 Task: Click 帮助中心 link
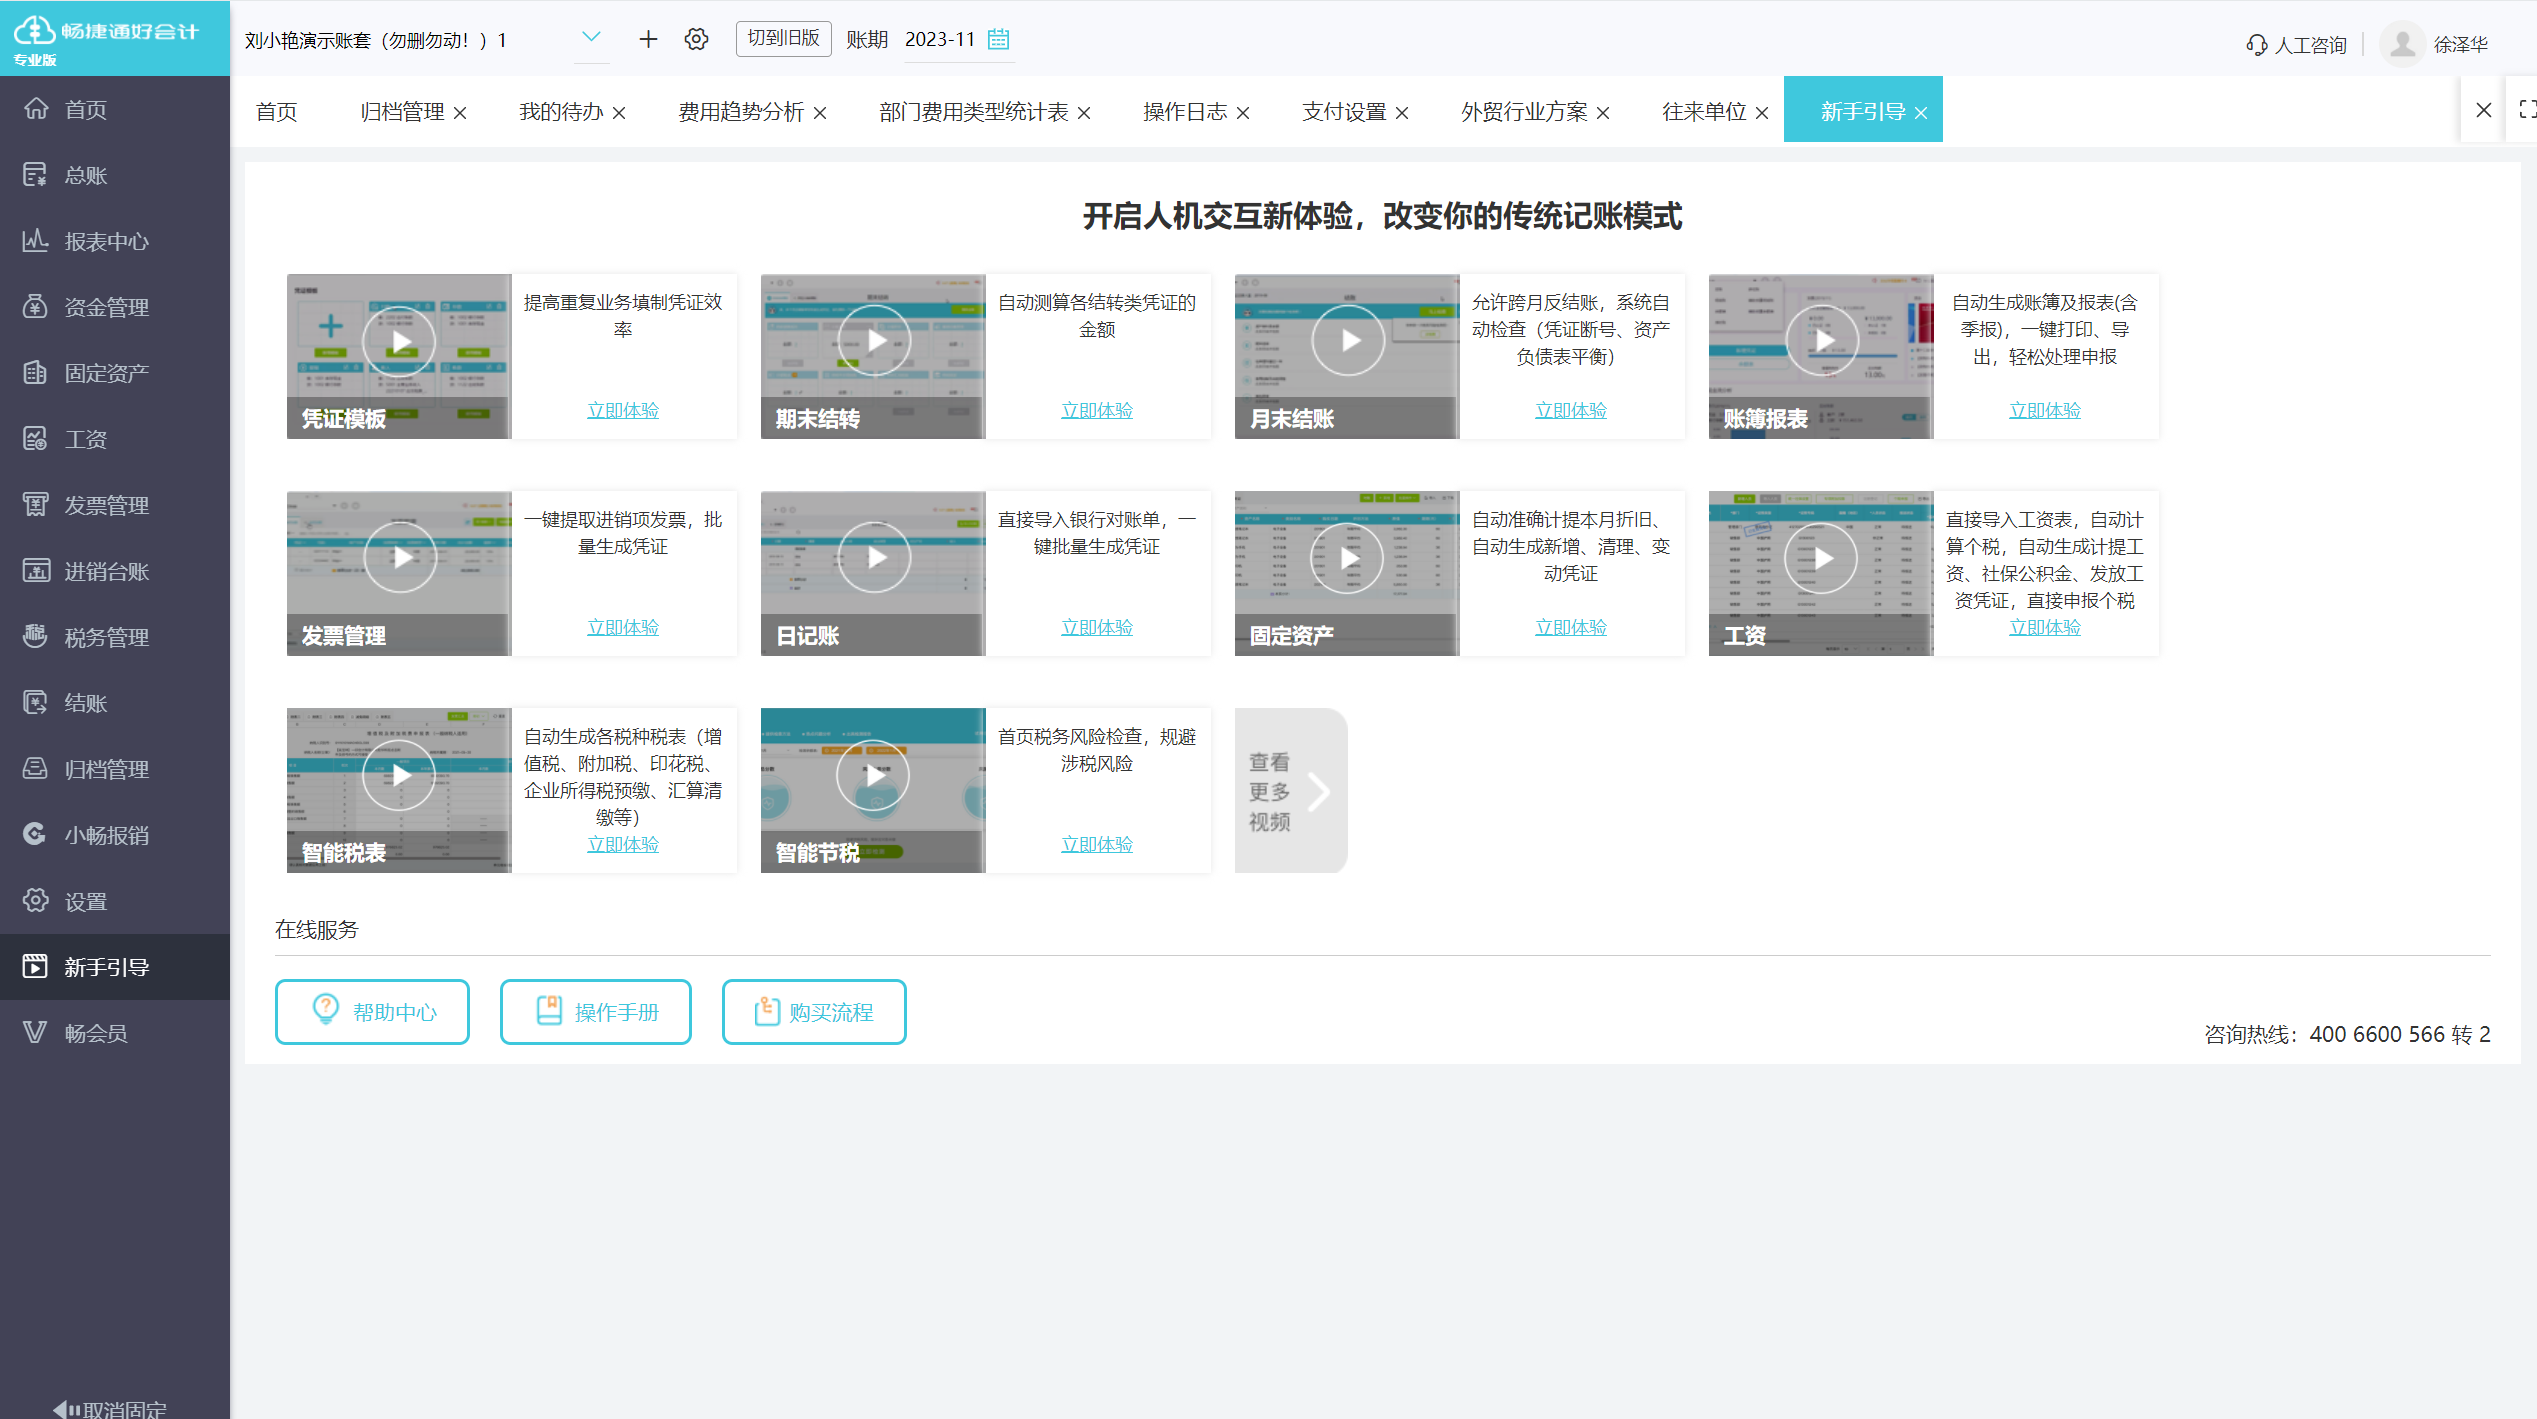pos(373,1011)
